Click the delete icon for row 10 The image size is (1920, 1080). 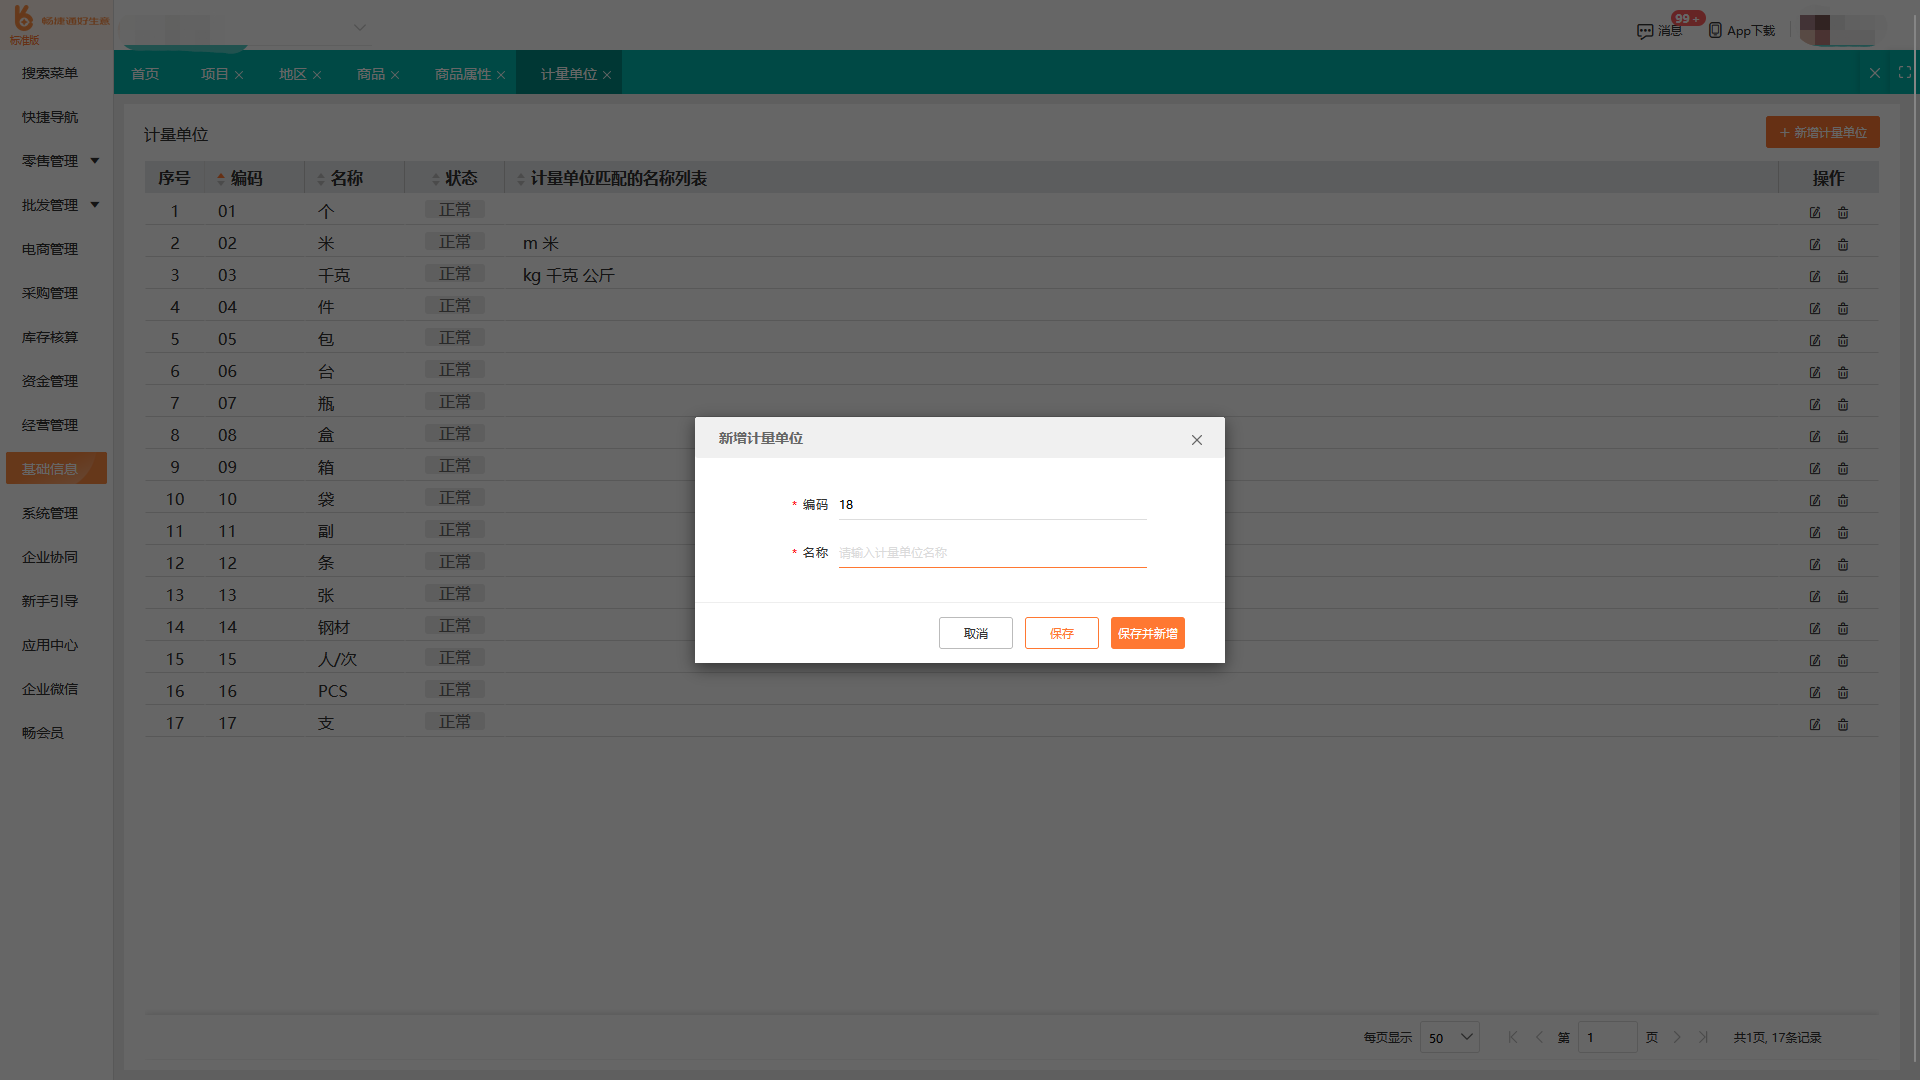point(1844,500)
